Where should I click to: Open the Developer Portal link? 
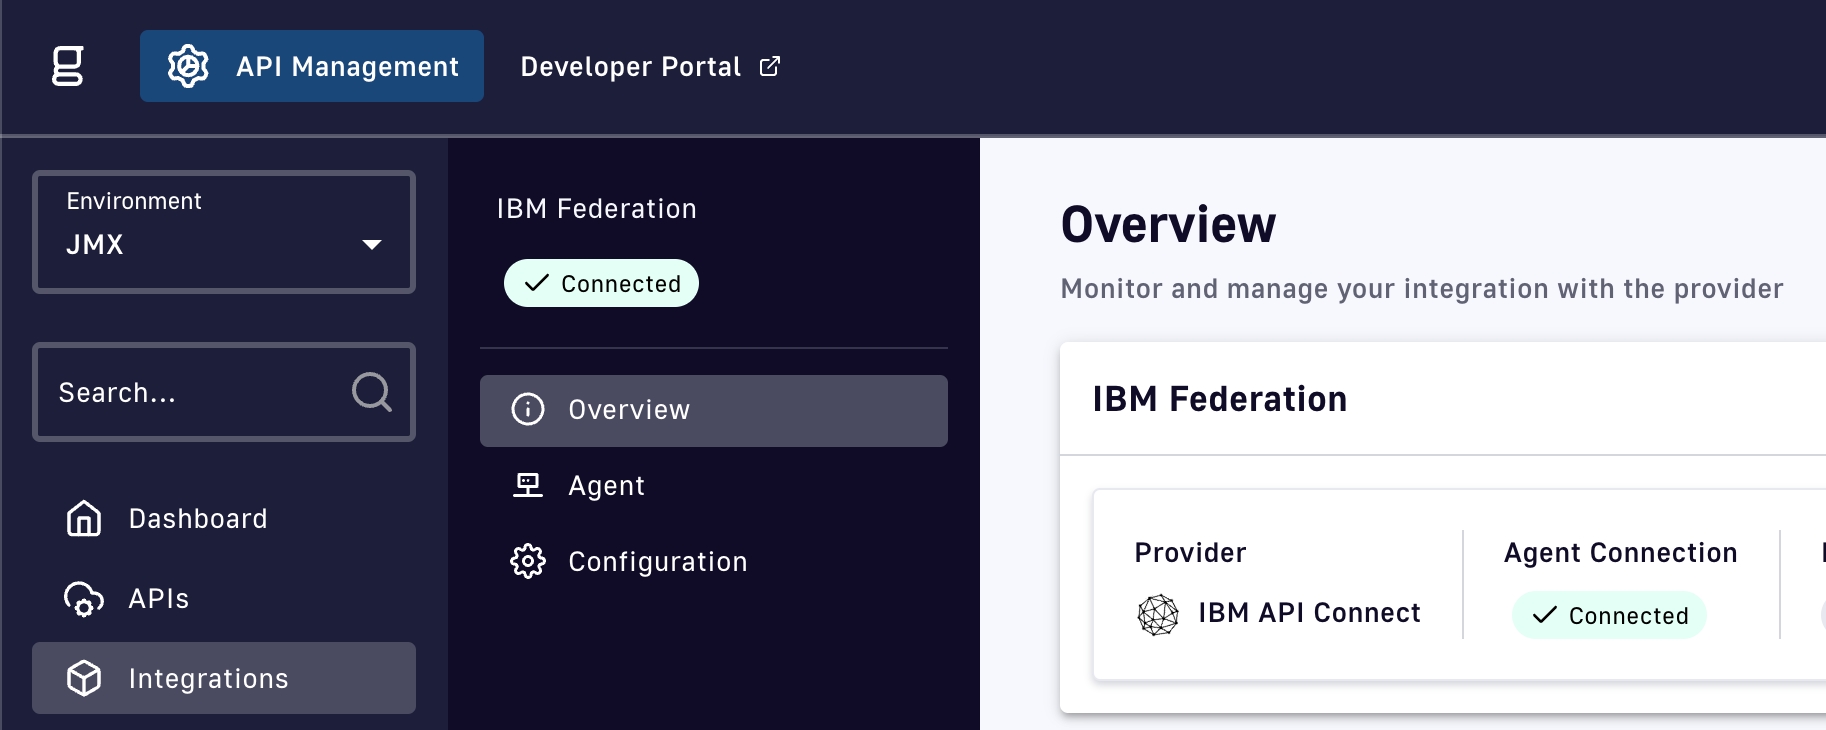point(631,66)
